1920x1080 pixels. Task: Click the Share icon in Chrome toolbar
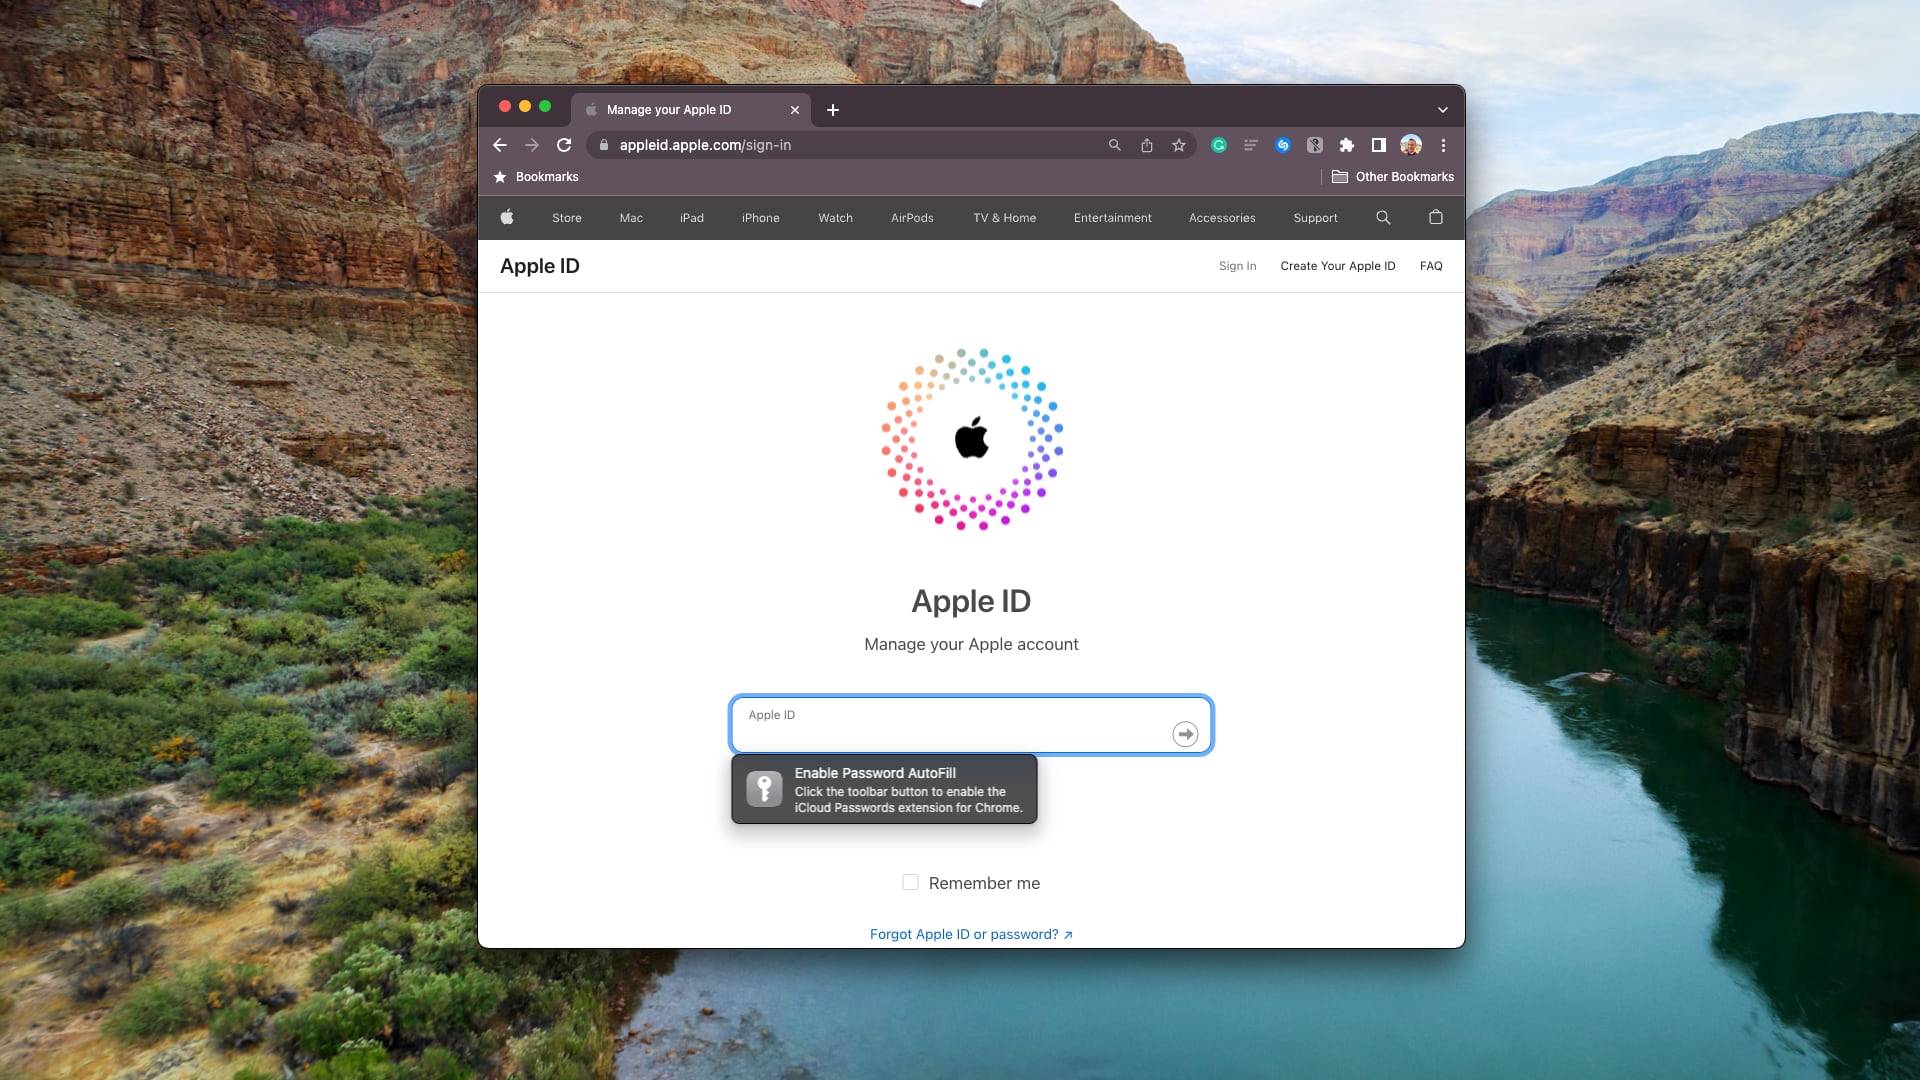coord(1146,145)
